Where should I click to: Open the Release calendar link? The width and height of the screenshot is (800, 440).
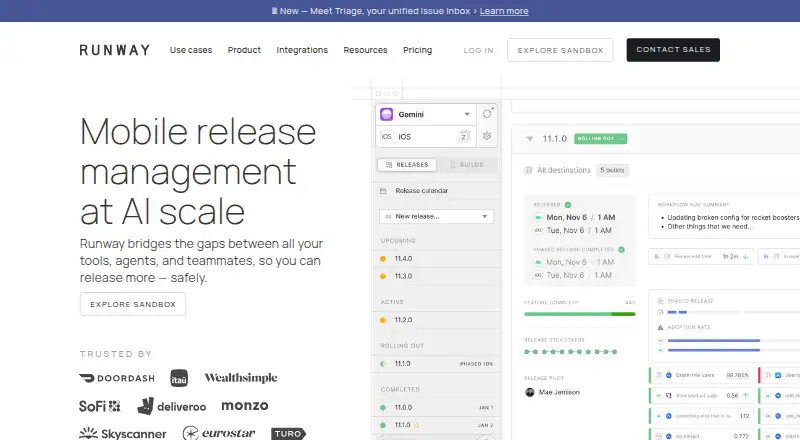[x=421, y=190]
